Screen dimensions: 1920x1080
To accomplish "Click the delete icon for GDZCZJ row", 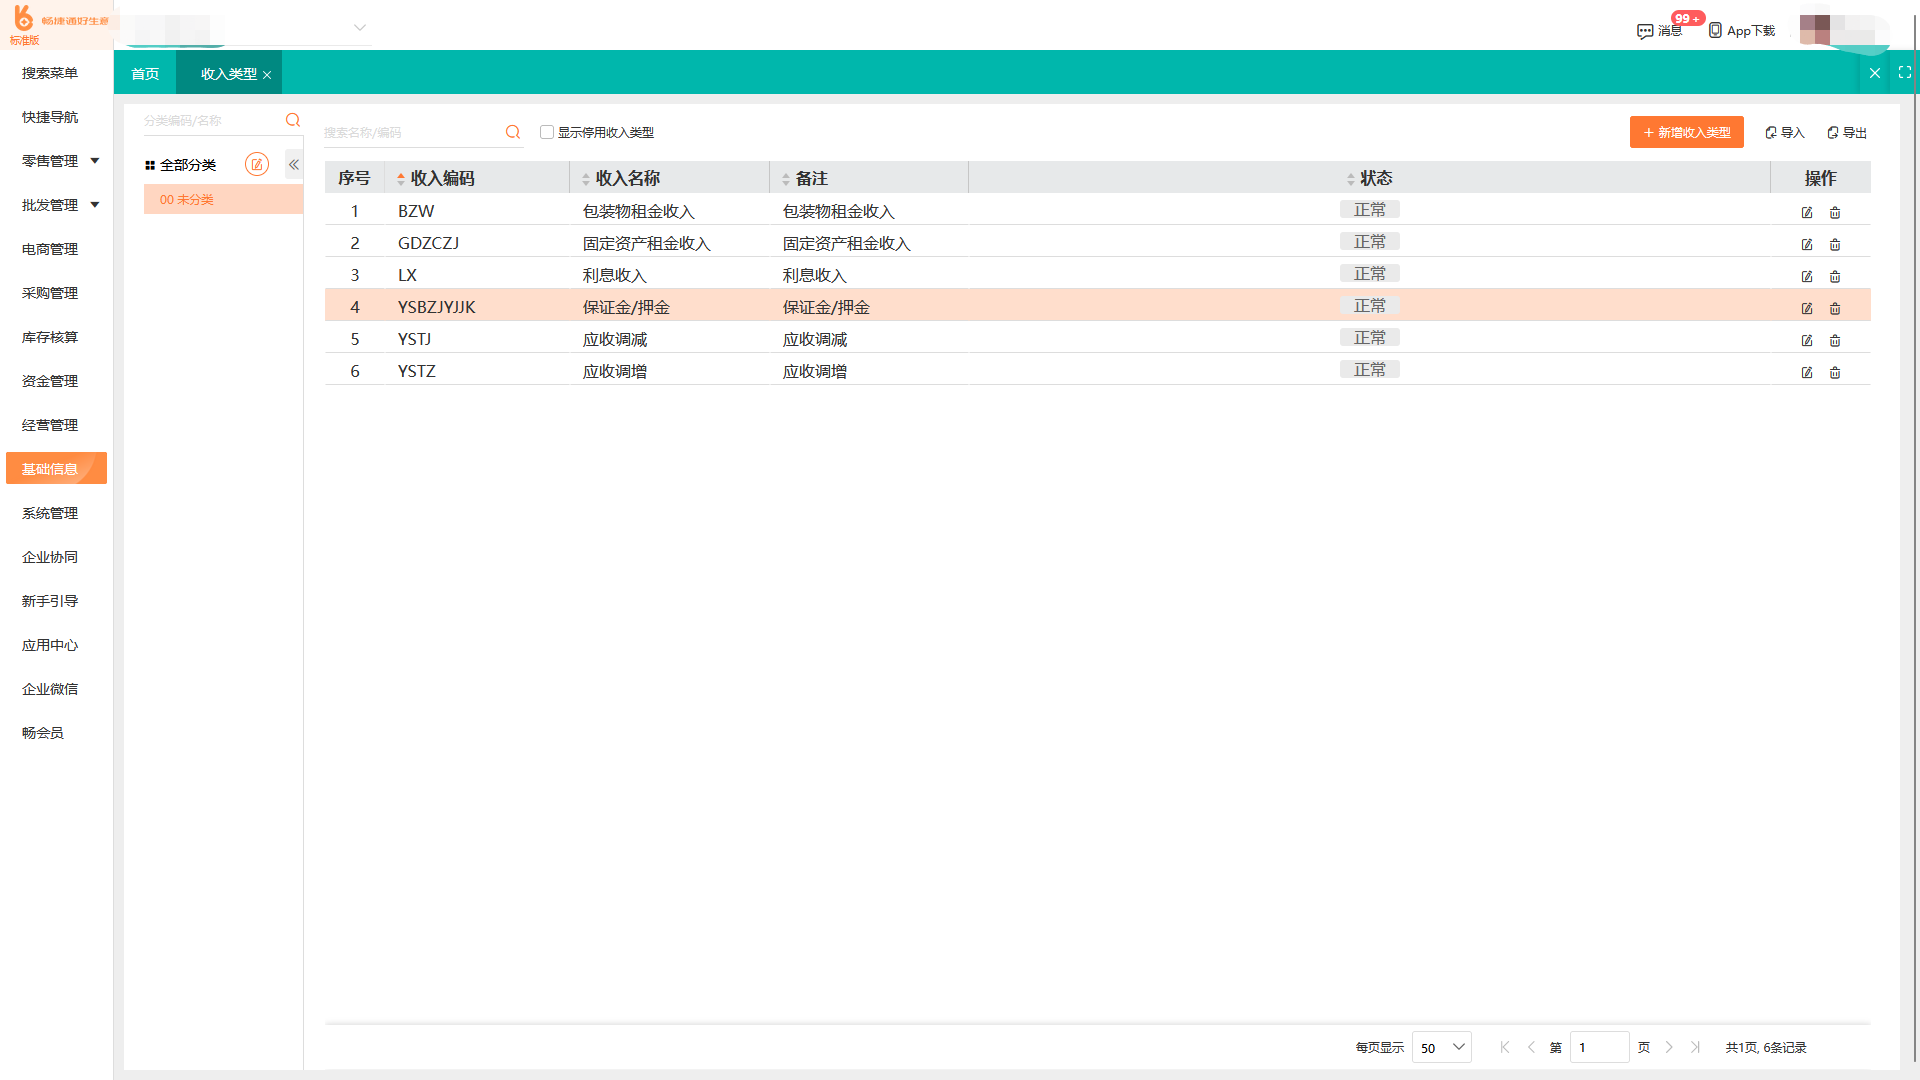I will point(1836,243).
